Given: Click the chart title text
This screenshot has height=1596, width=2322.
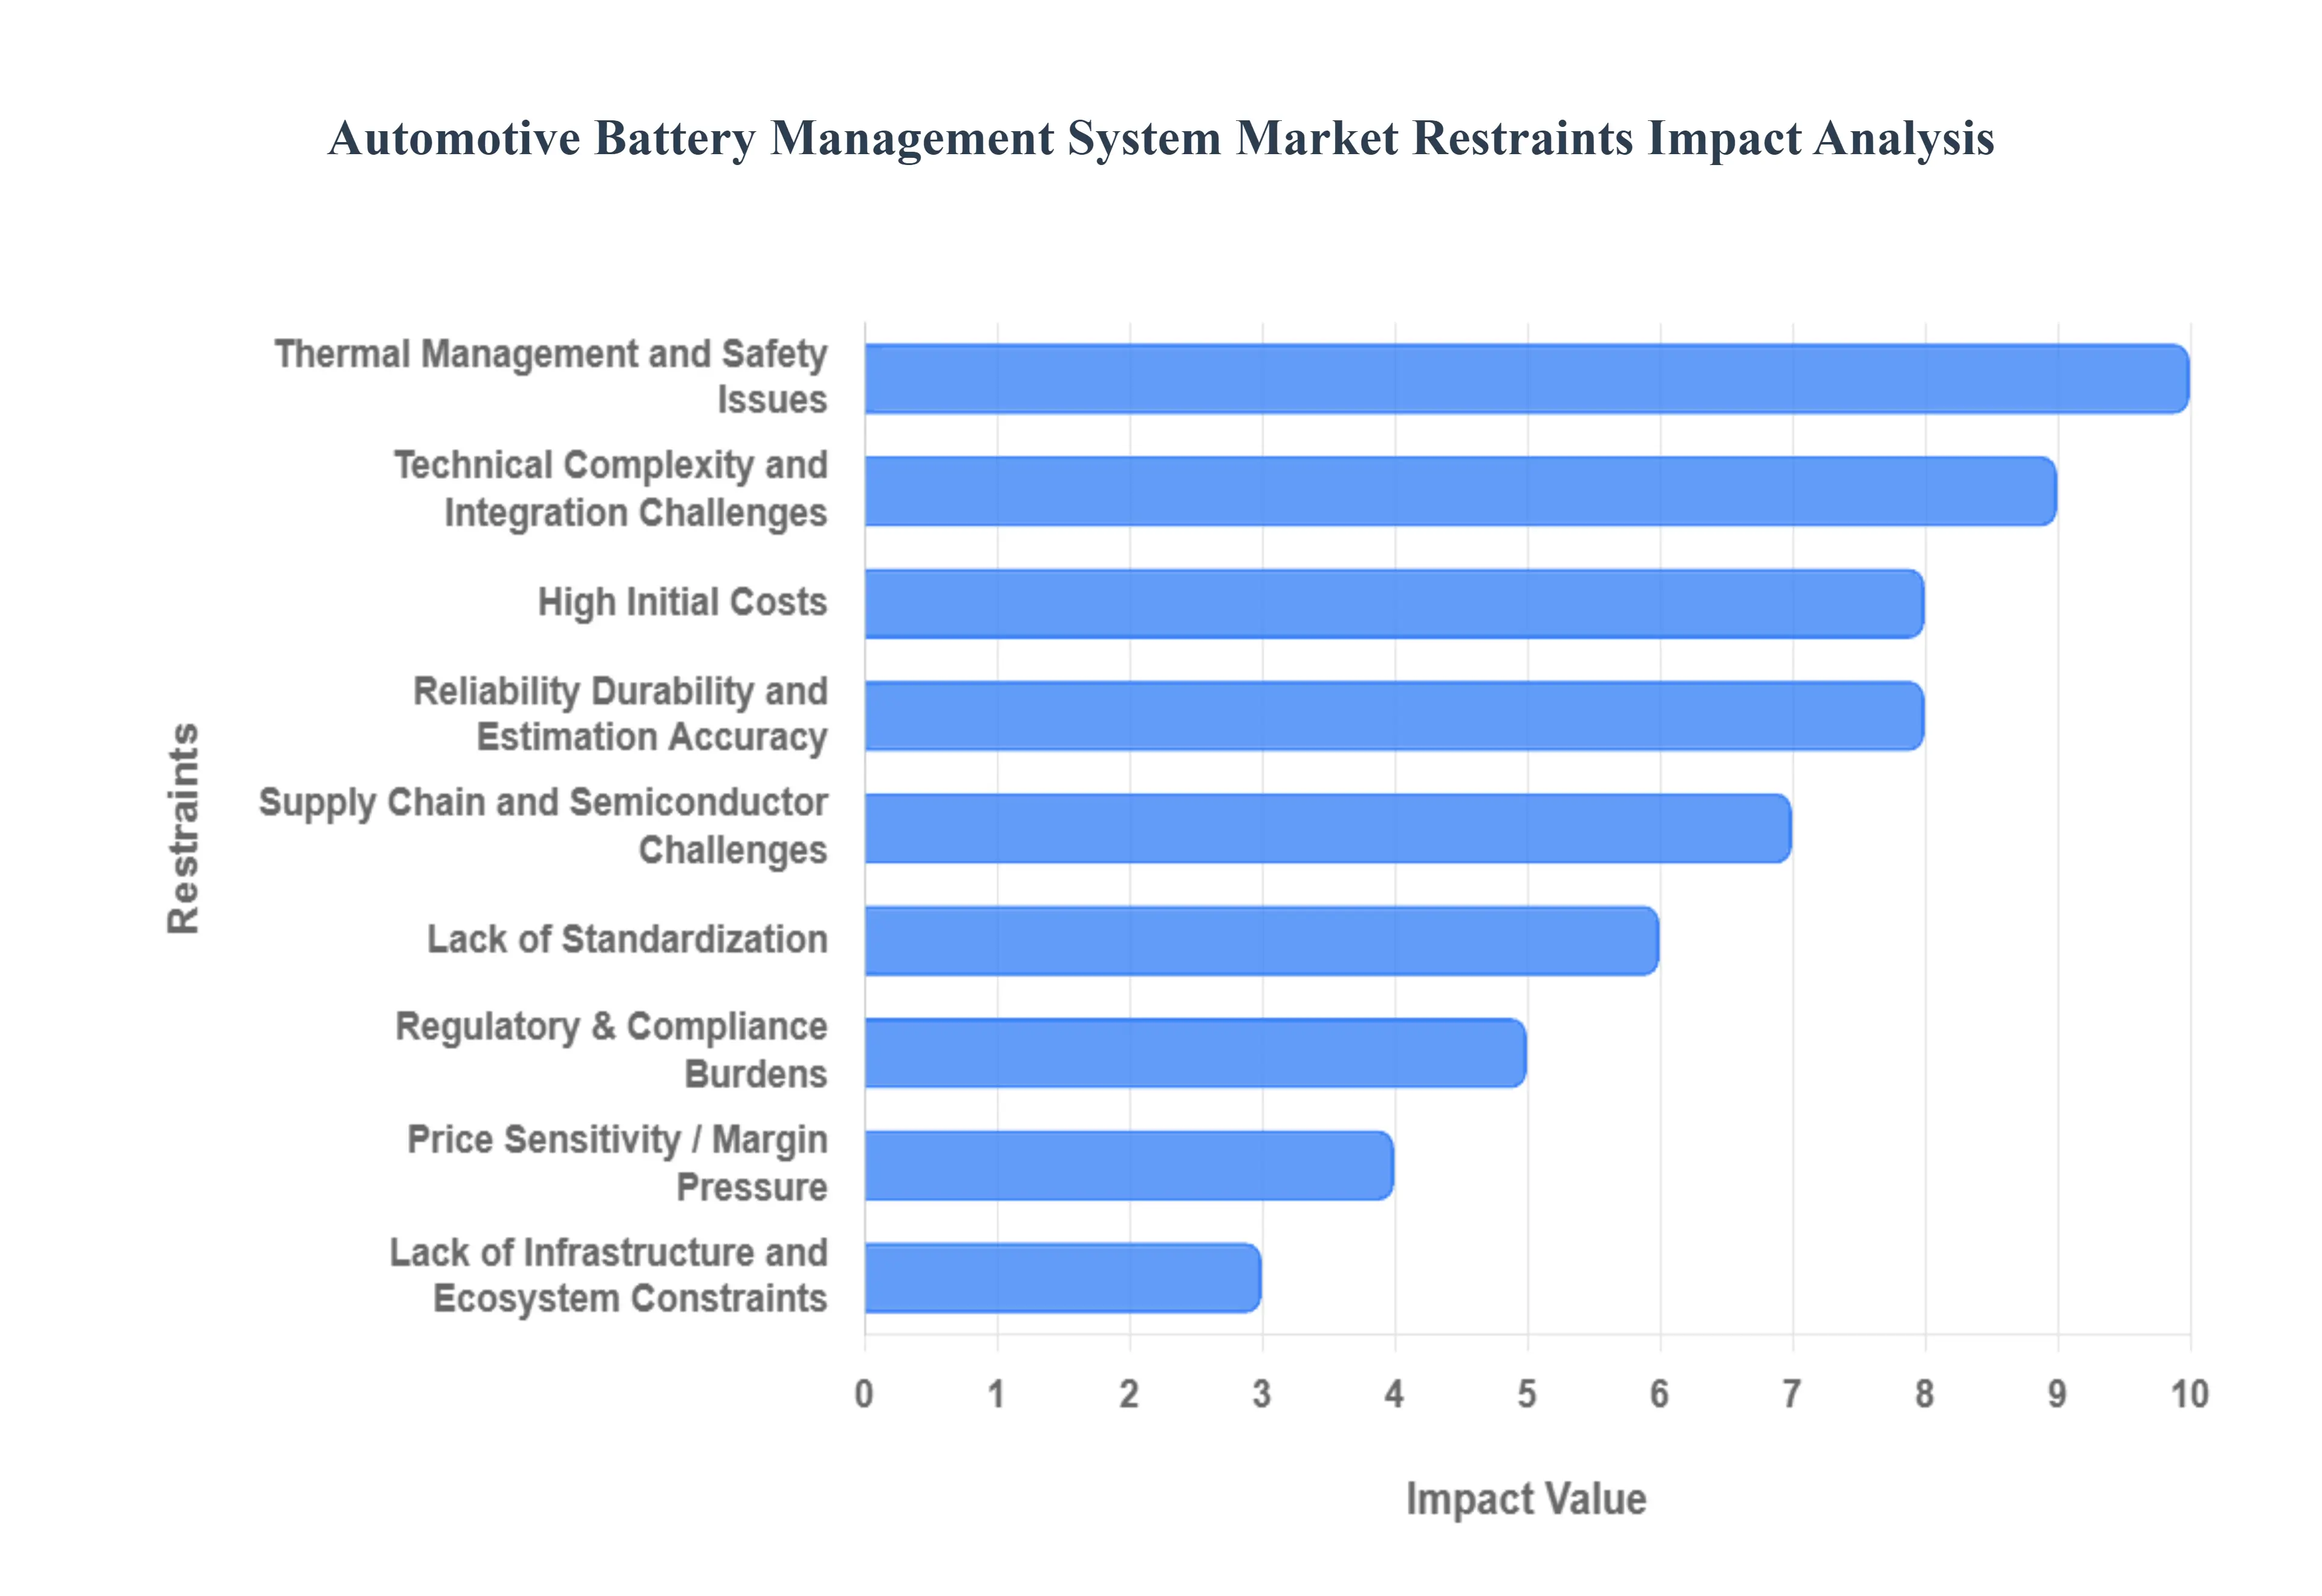Looking at the screenshot, I should [1161, 138].
